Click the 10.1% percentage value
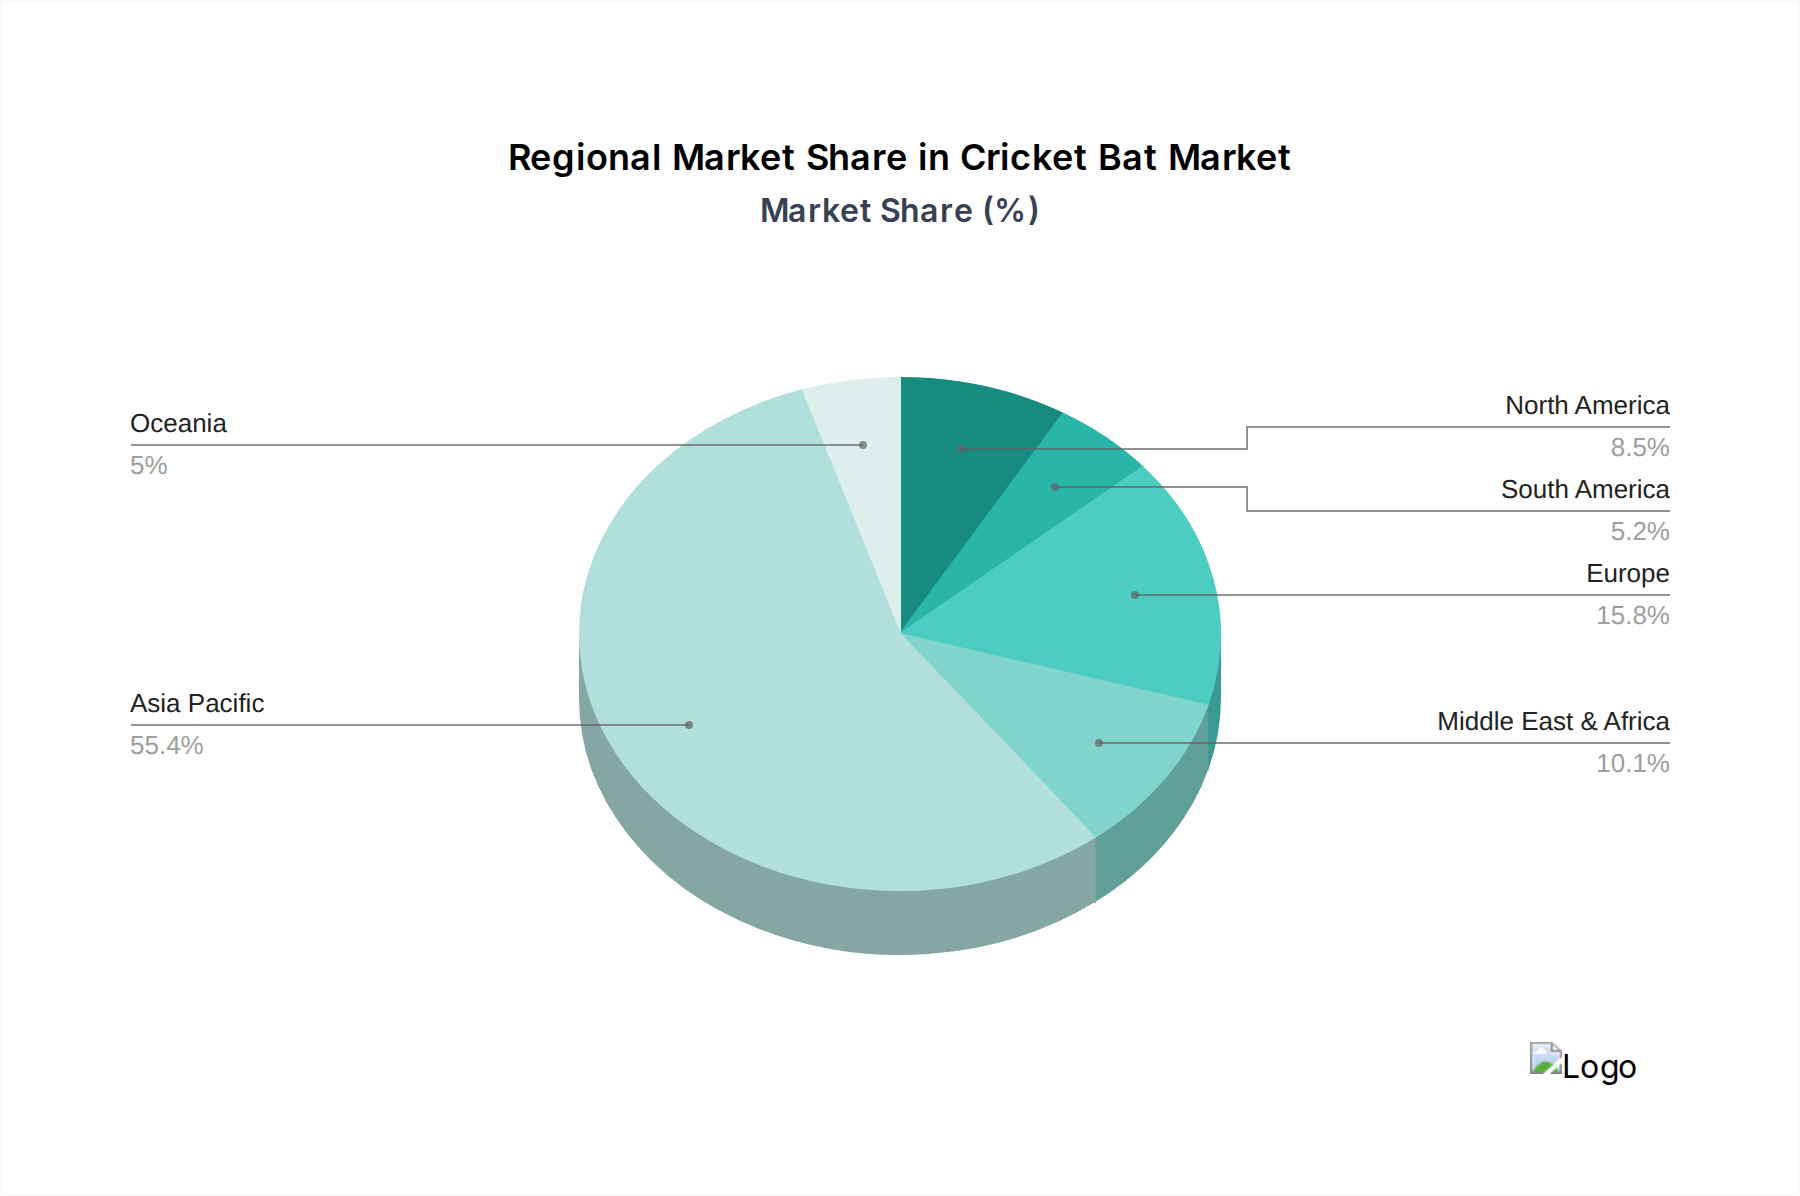 pyautogui.click(x=1635, y=763)
